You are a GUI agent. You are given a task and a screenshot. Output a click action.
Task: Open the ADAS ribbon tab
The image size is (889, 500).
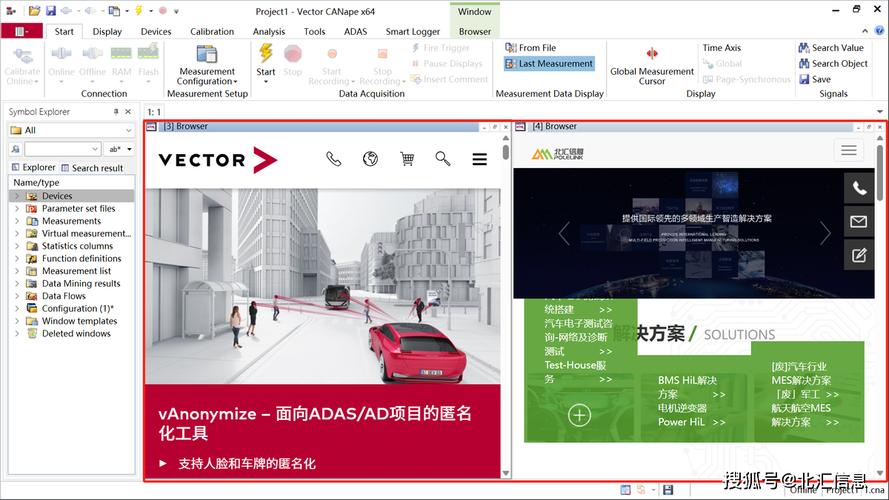355,32
